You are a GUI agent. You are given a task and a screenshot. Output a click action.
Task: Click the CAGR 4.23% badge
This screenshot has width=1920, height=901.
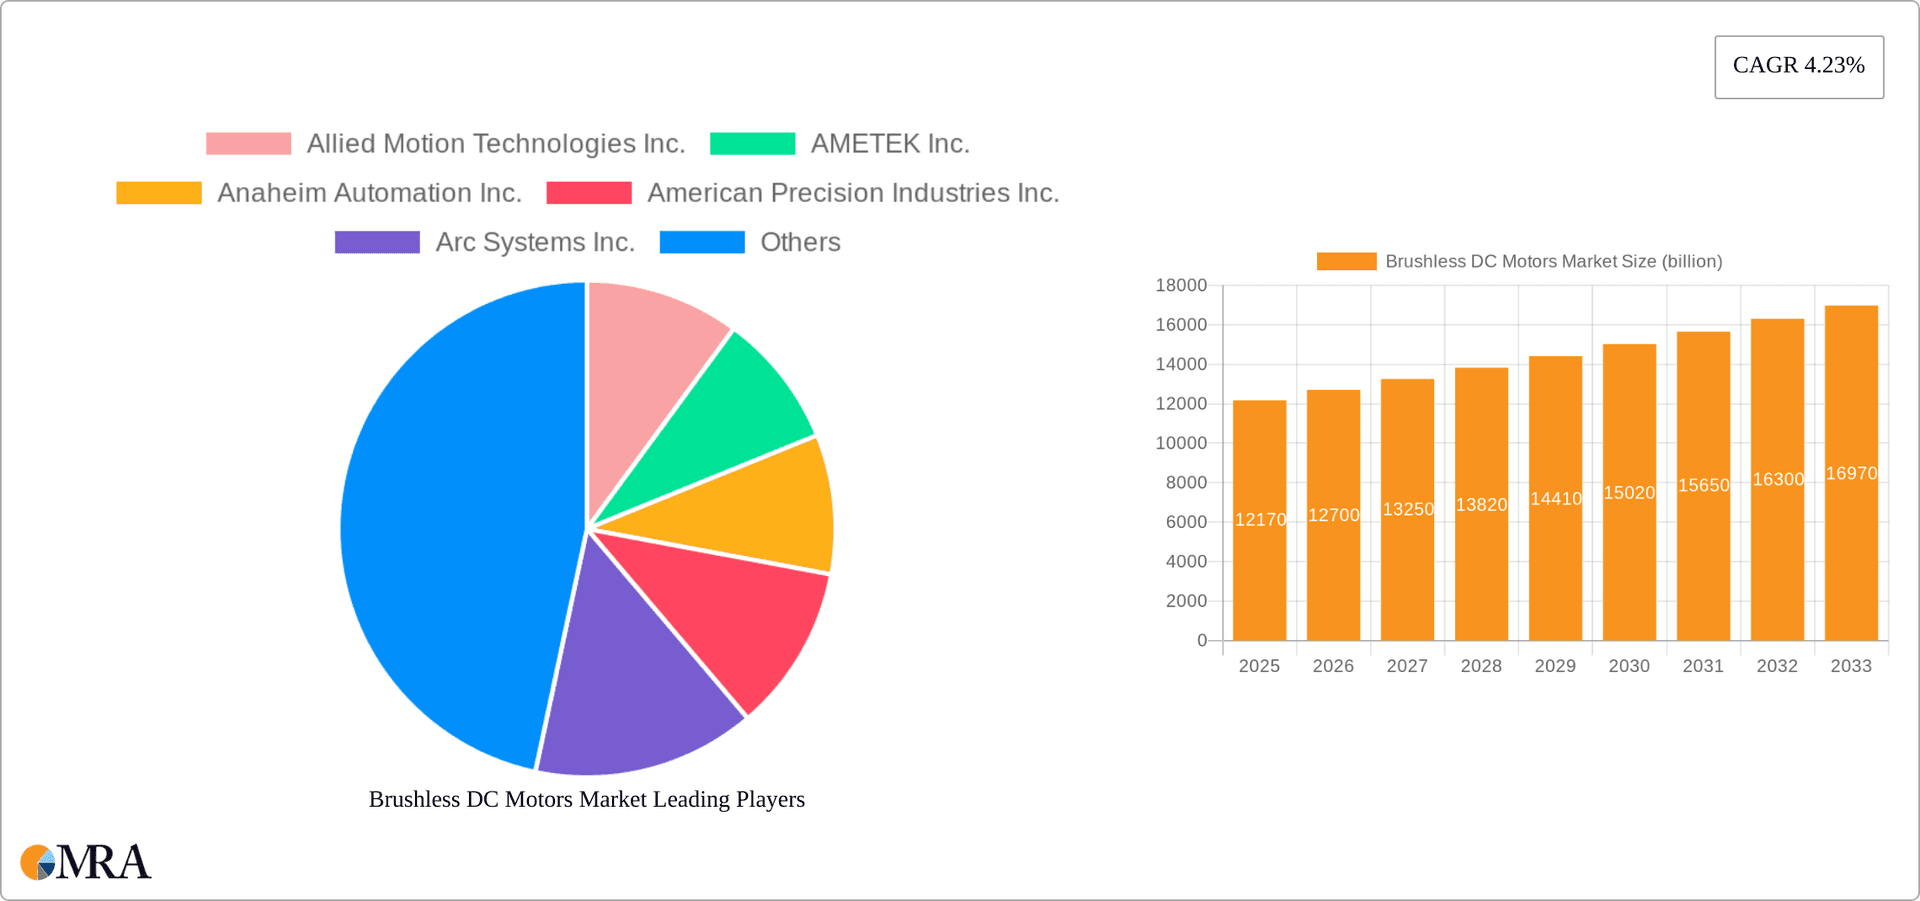coord(1798,66)
